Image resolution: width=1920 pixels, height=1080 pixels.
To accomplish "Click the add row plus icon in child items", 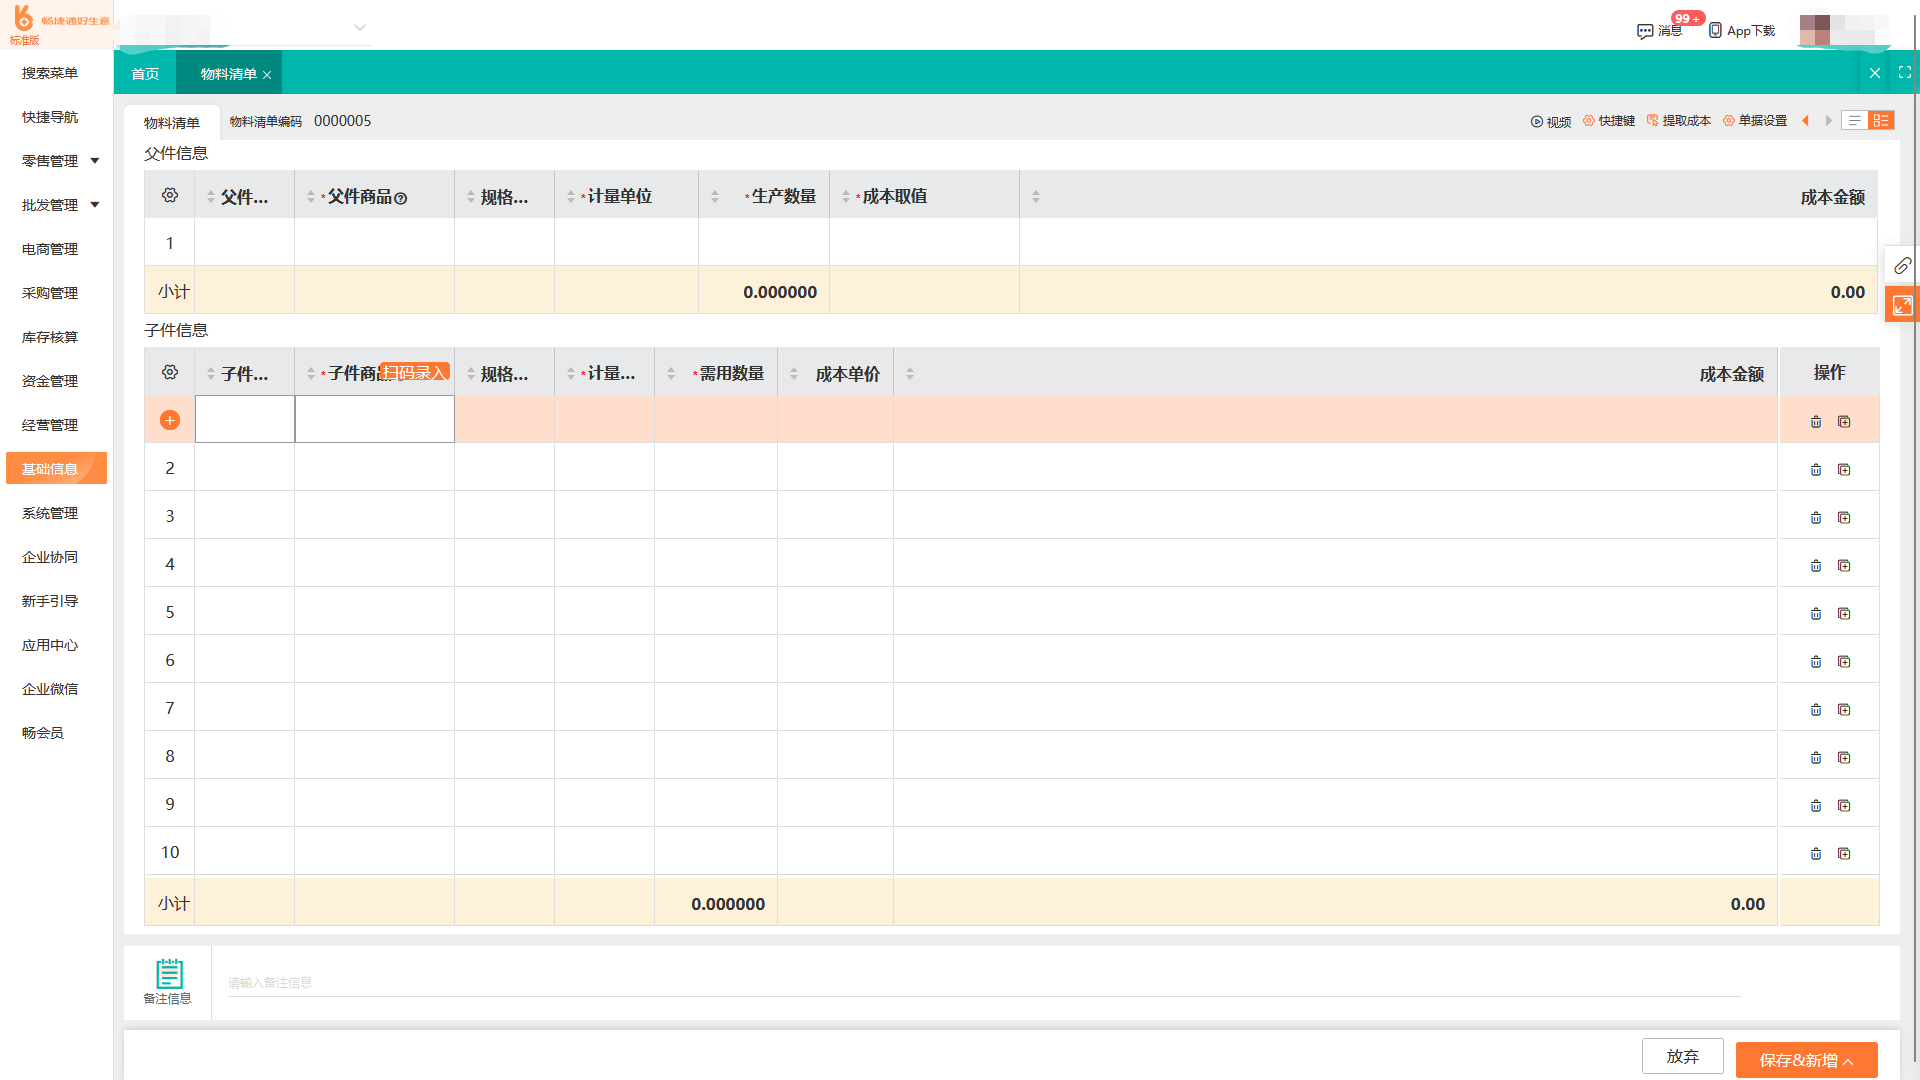I will pyautogui.click(x=169, y=421).
